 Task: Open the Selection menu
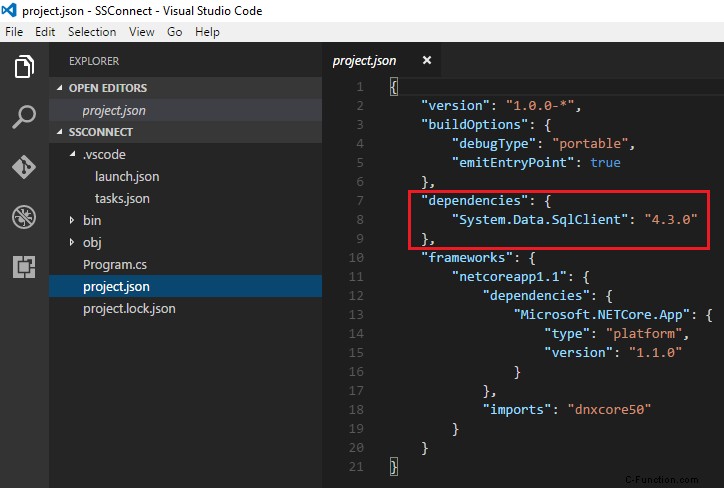[92, 32]
